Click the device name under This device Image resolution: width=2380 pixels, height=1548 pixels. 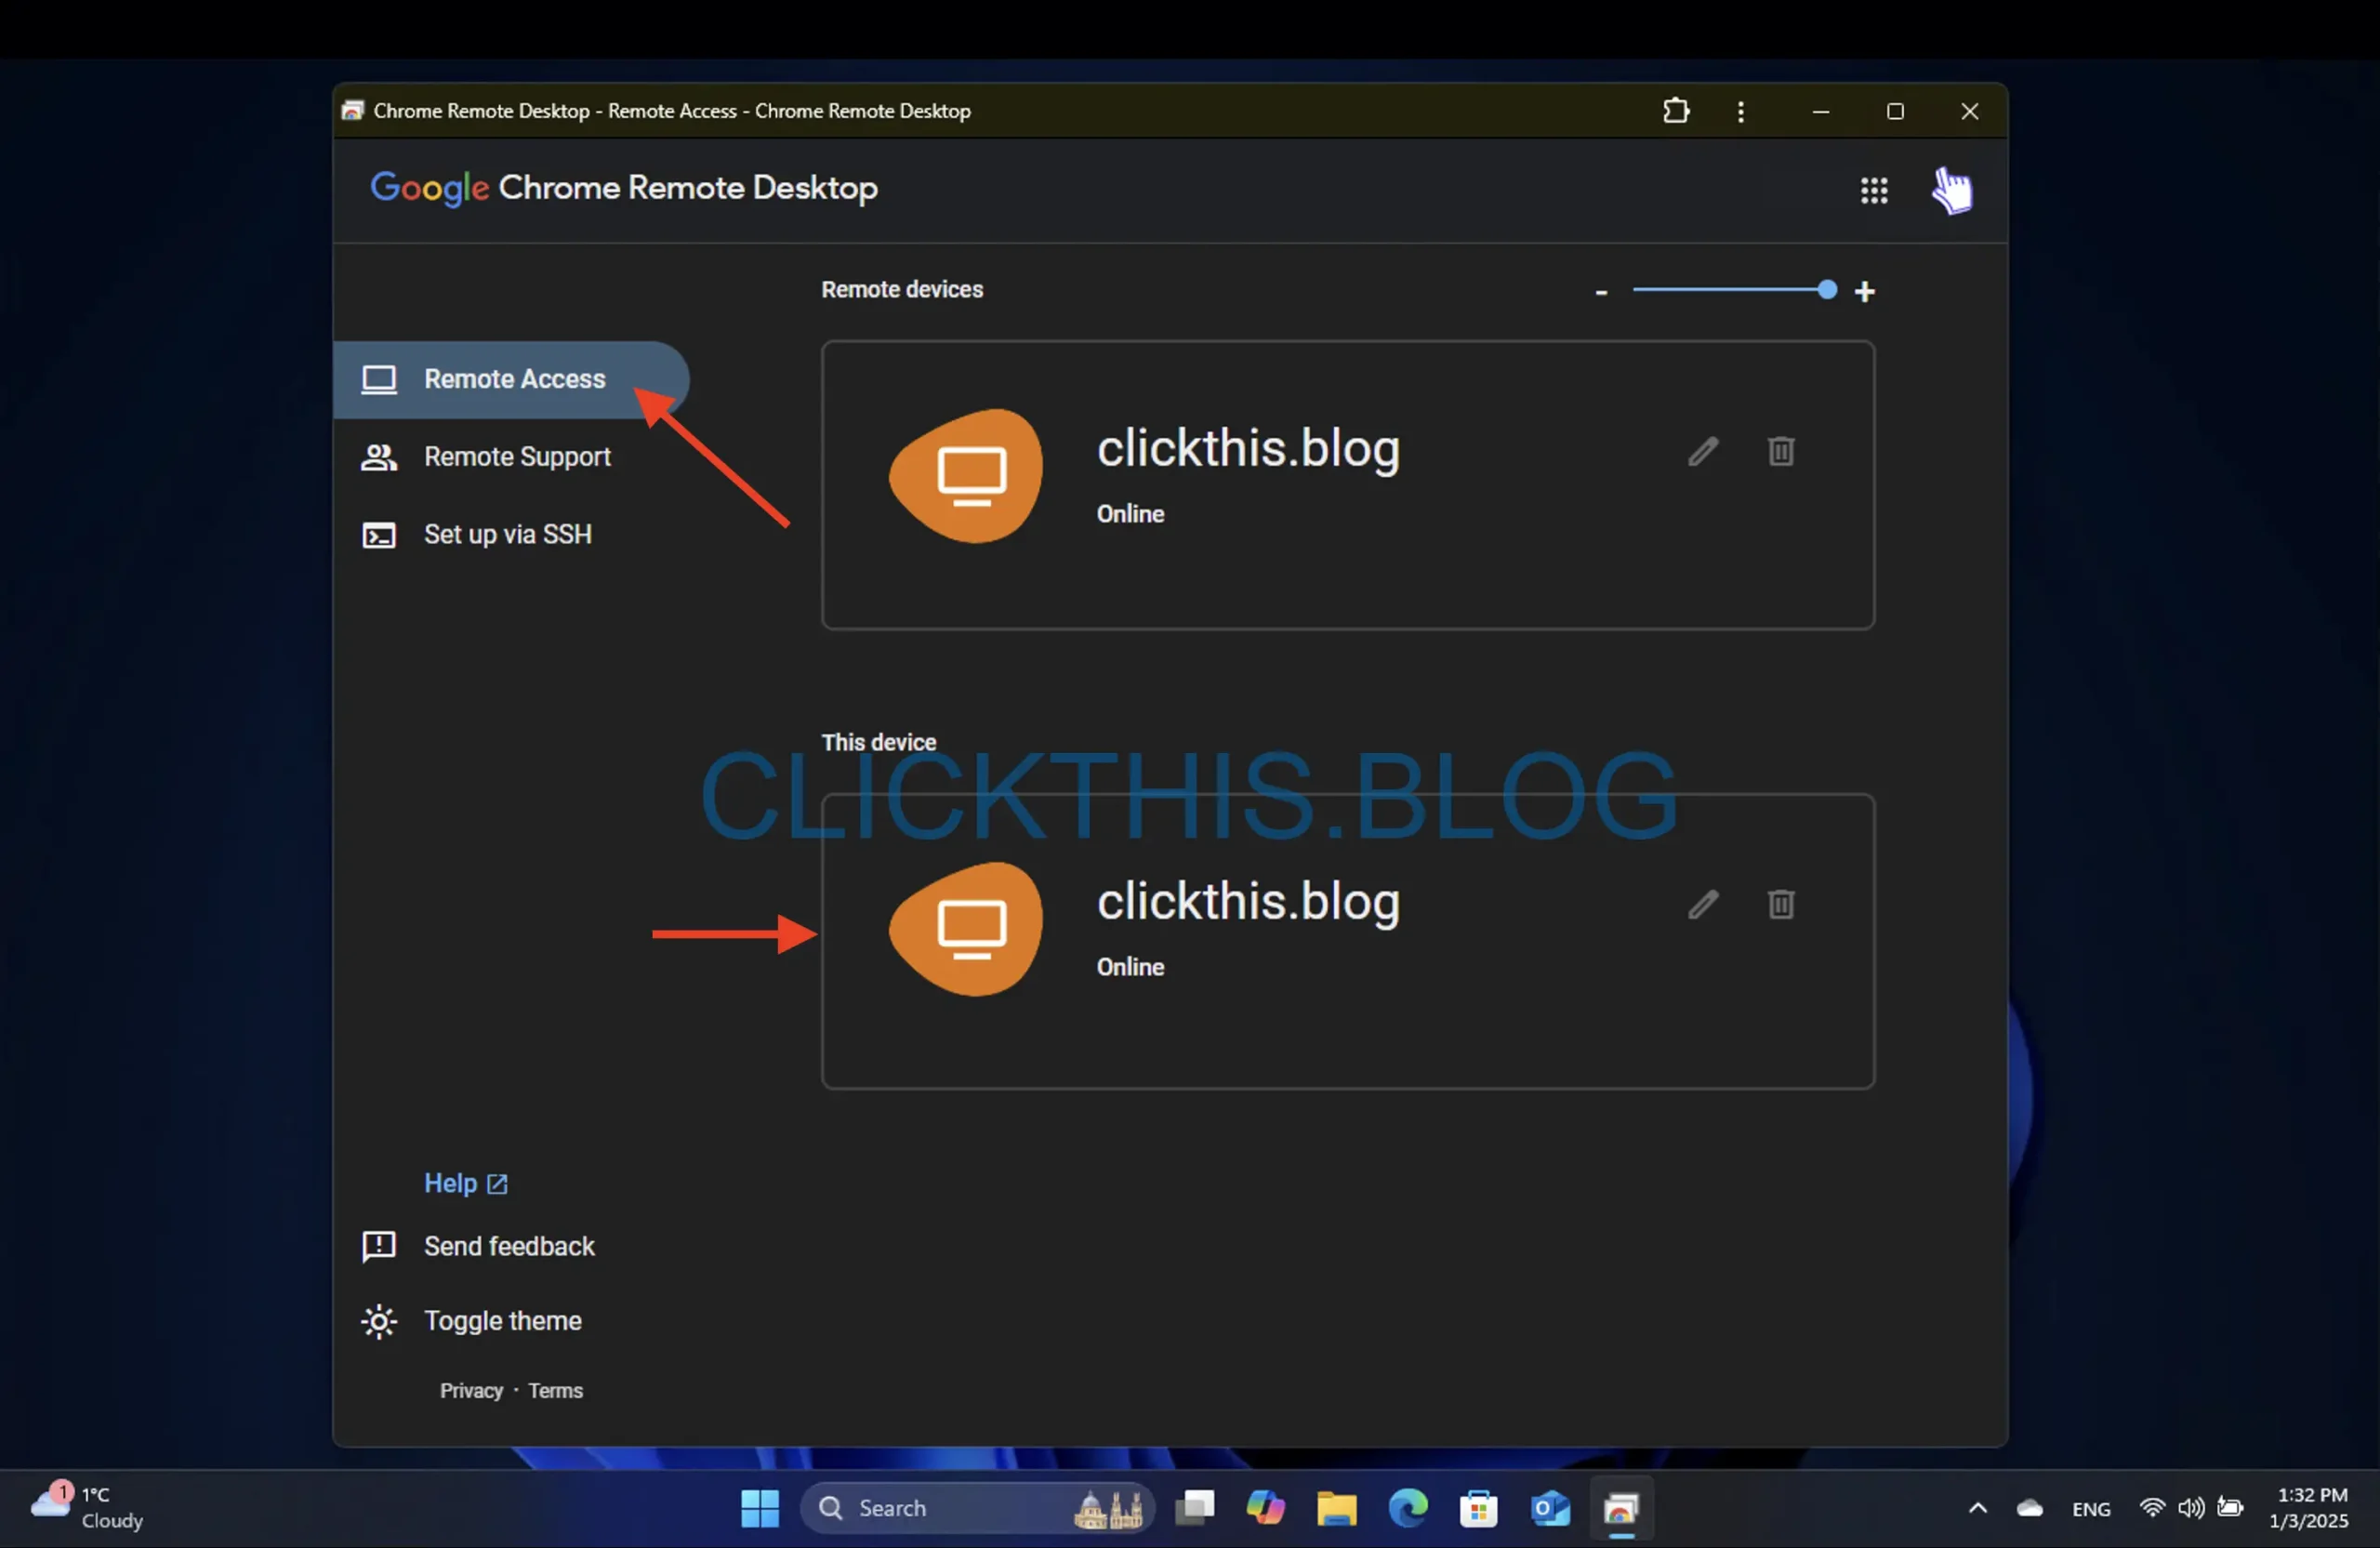tap(1248, 902)
